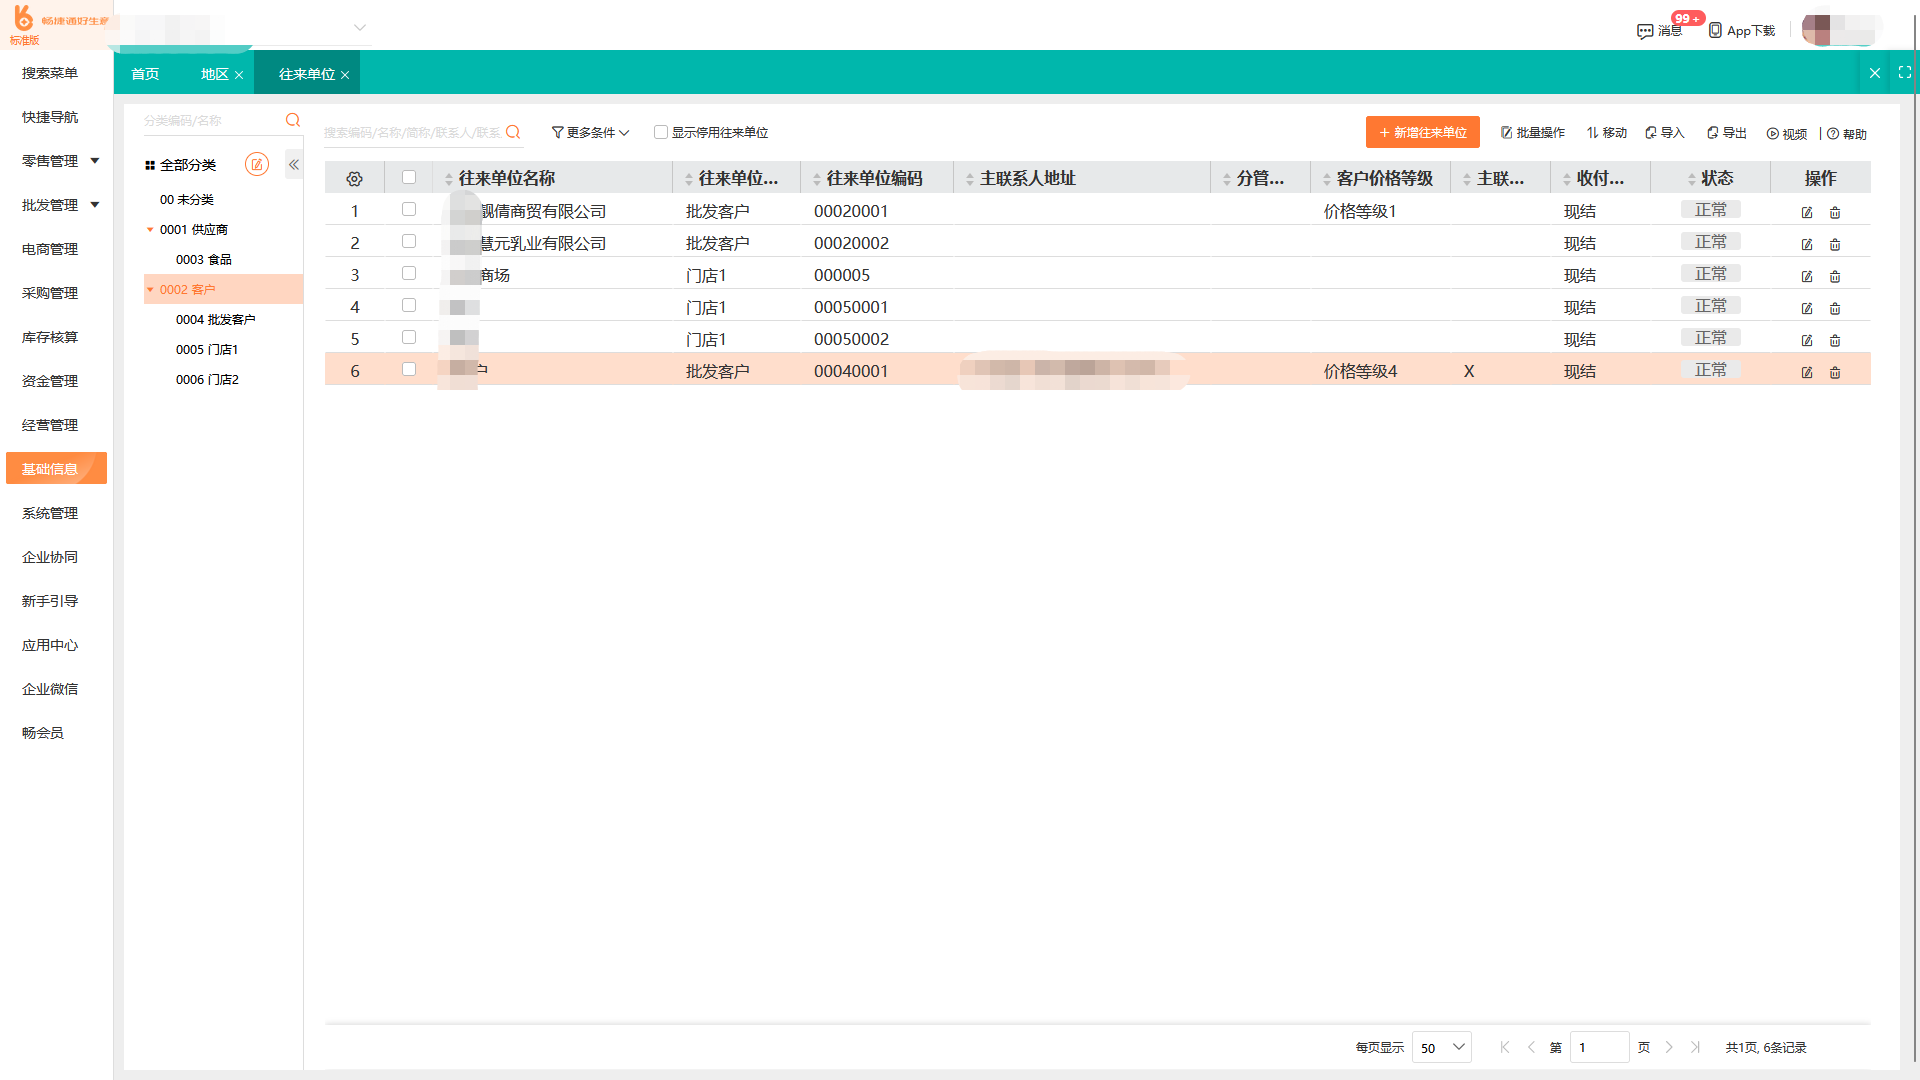Click the 移动 transfer icon
This screenshot has width=1920, height=1080.
(1610, 131)
